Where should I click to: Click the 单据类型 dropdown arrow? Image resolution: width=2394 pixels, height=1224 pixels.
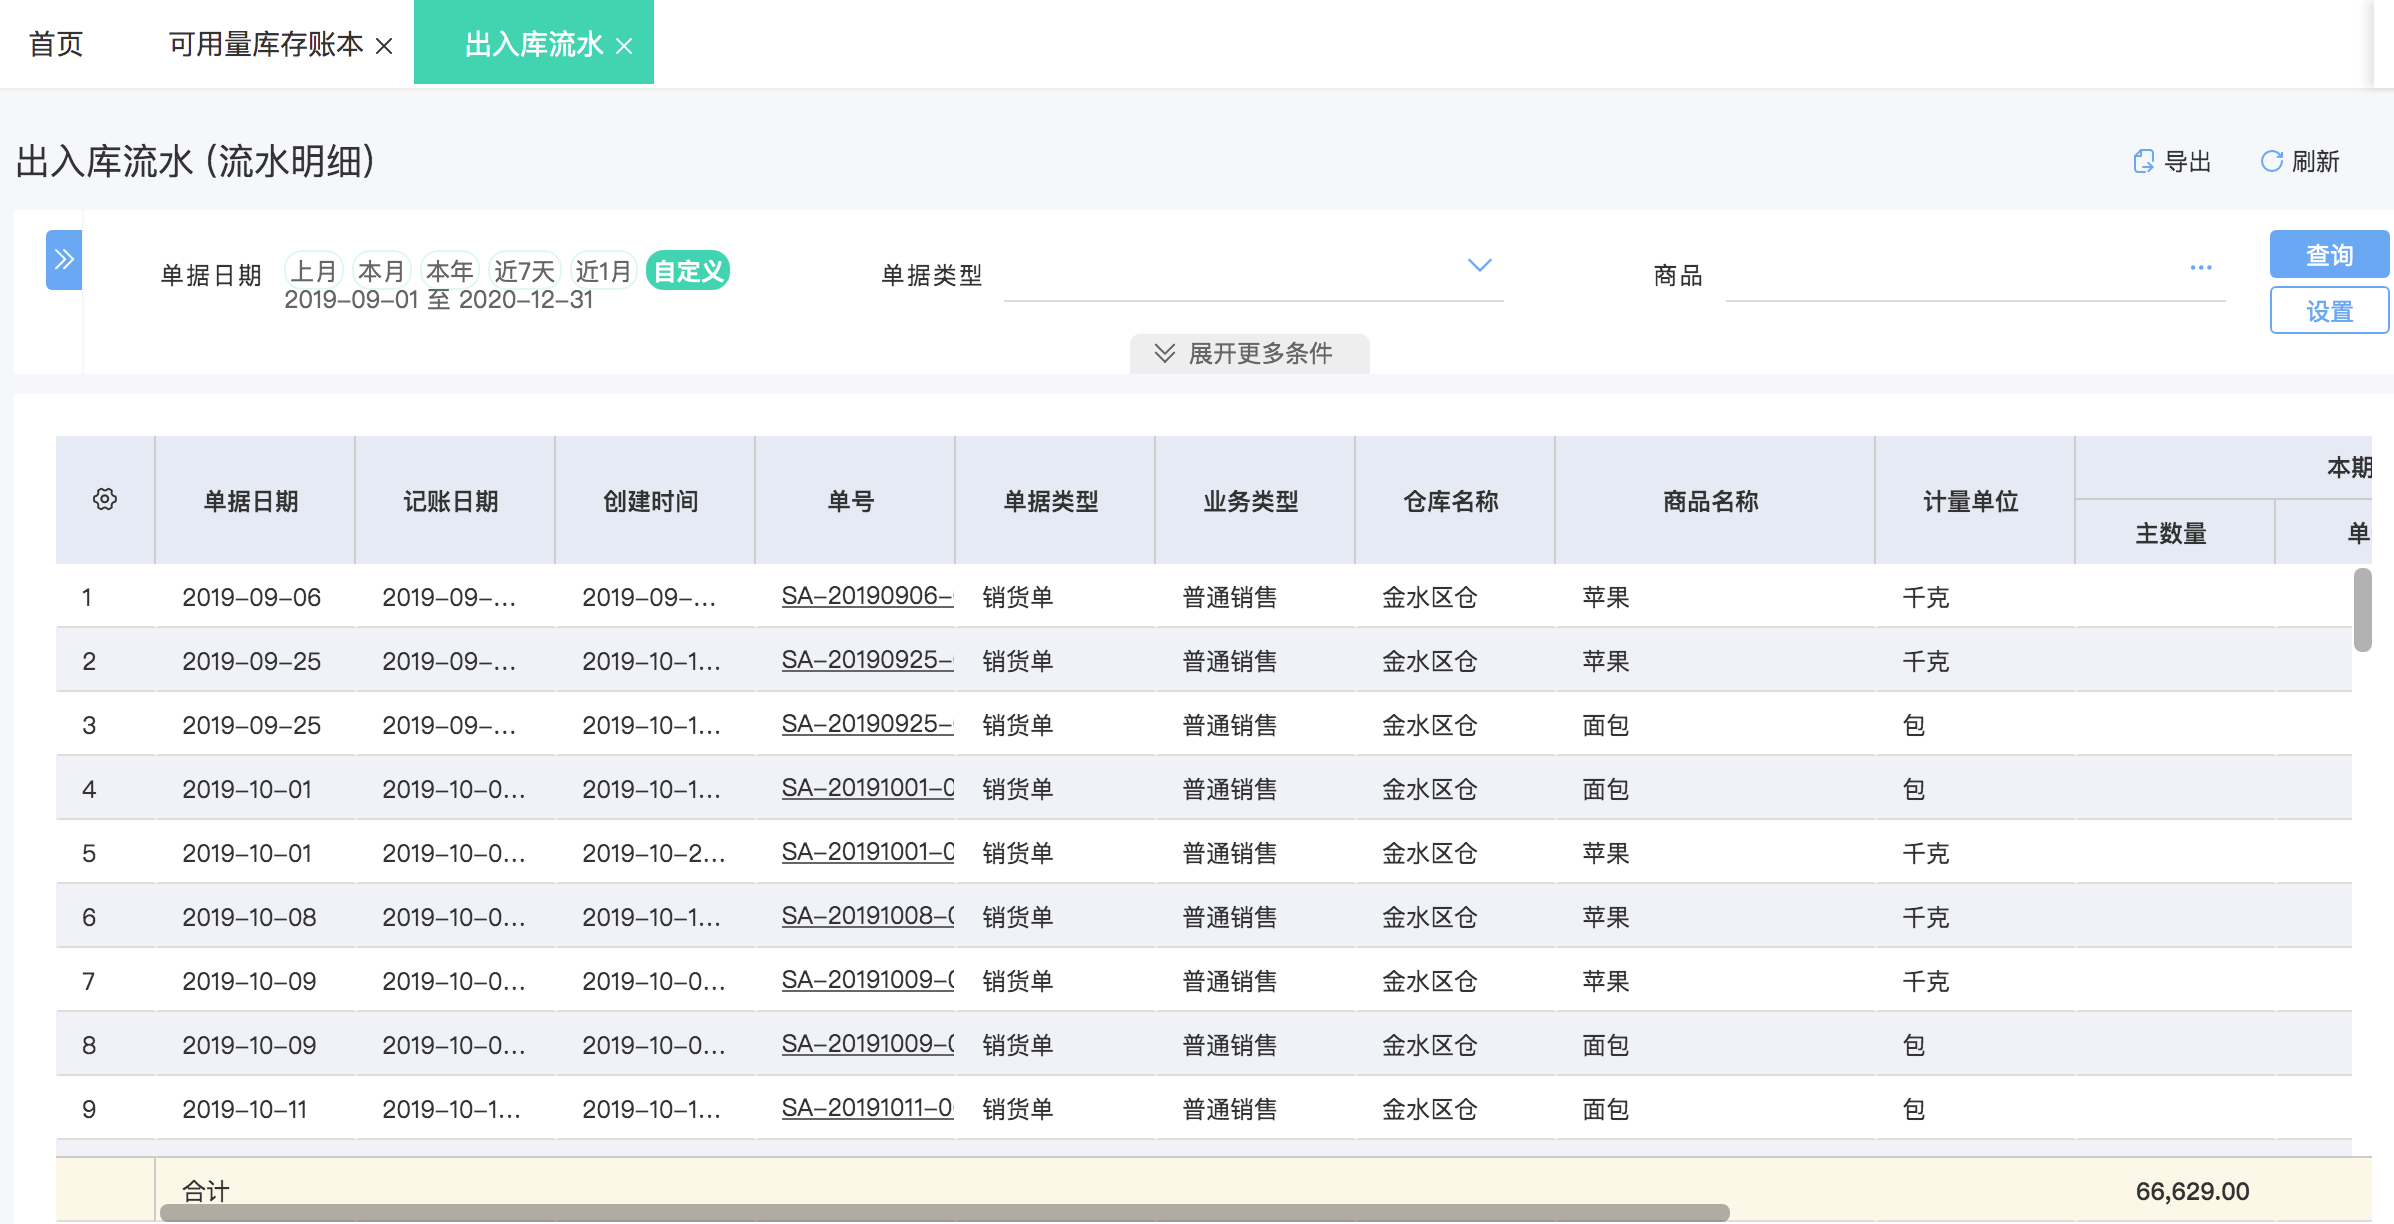click(1481, 265)
